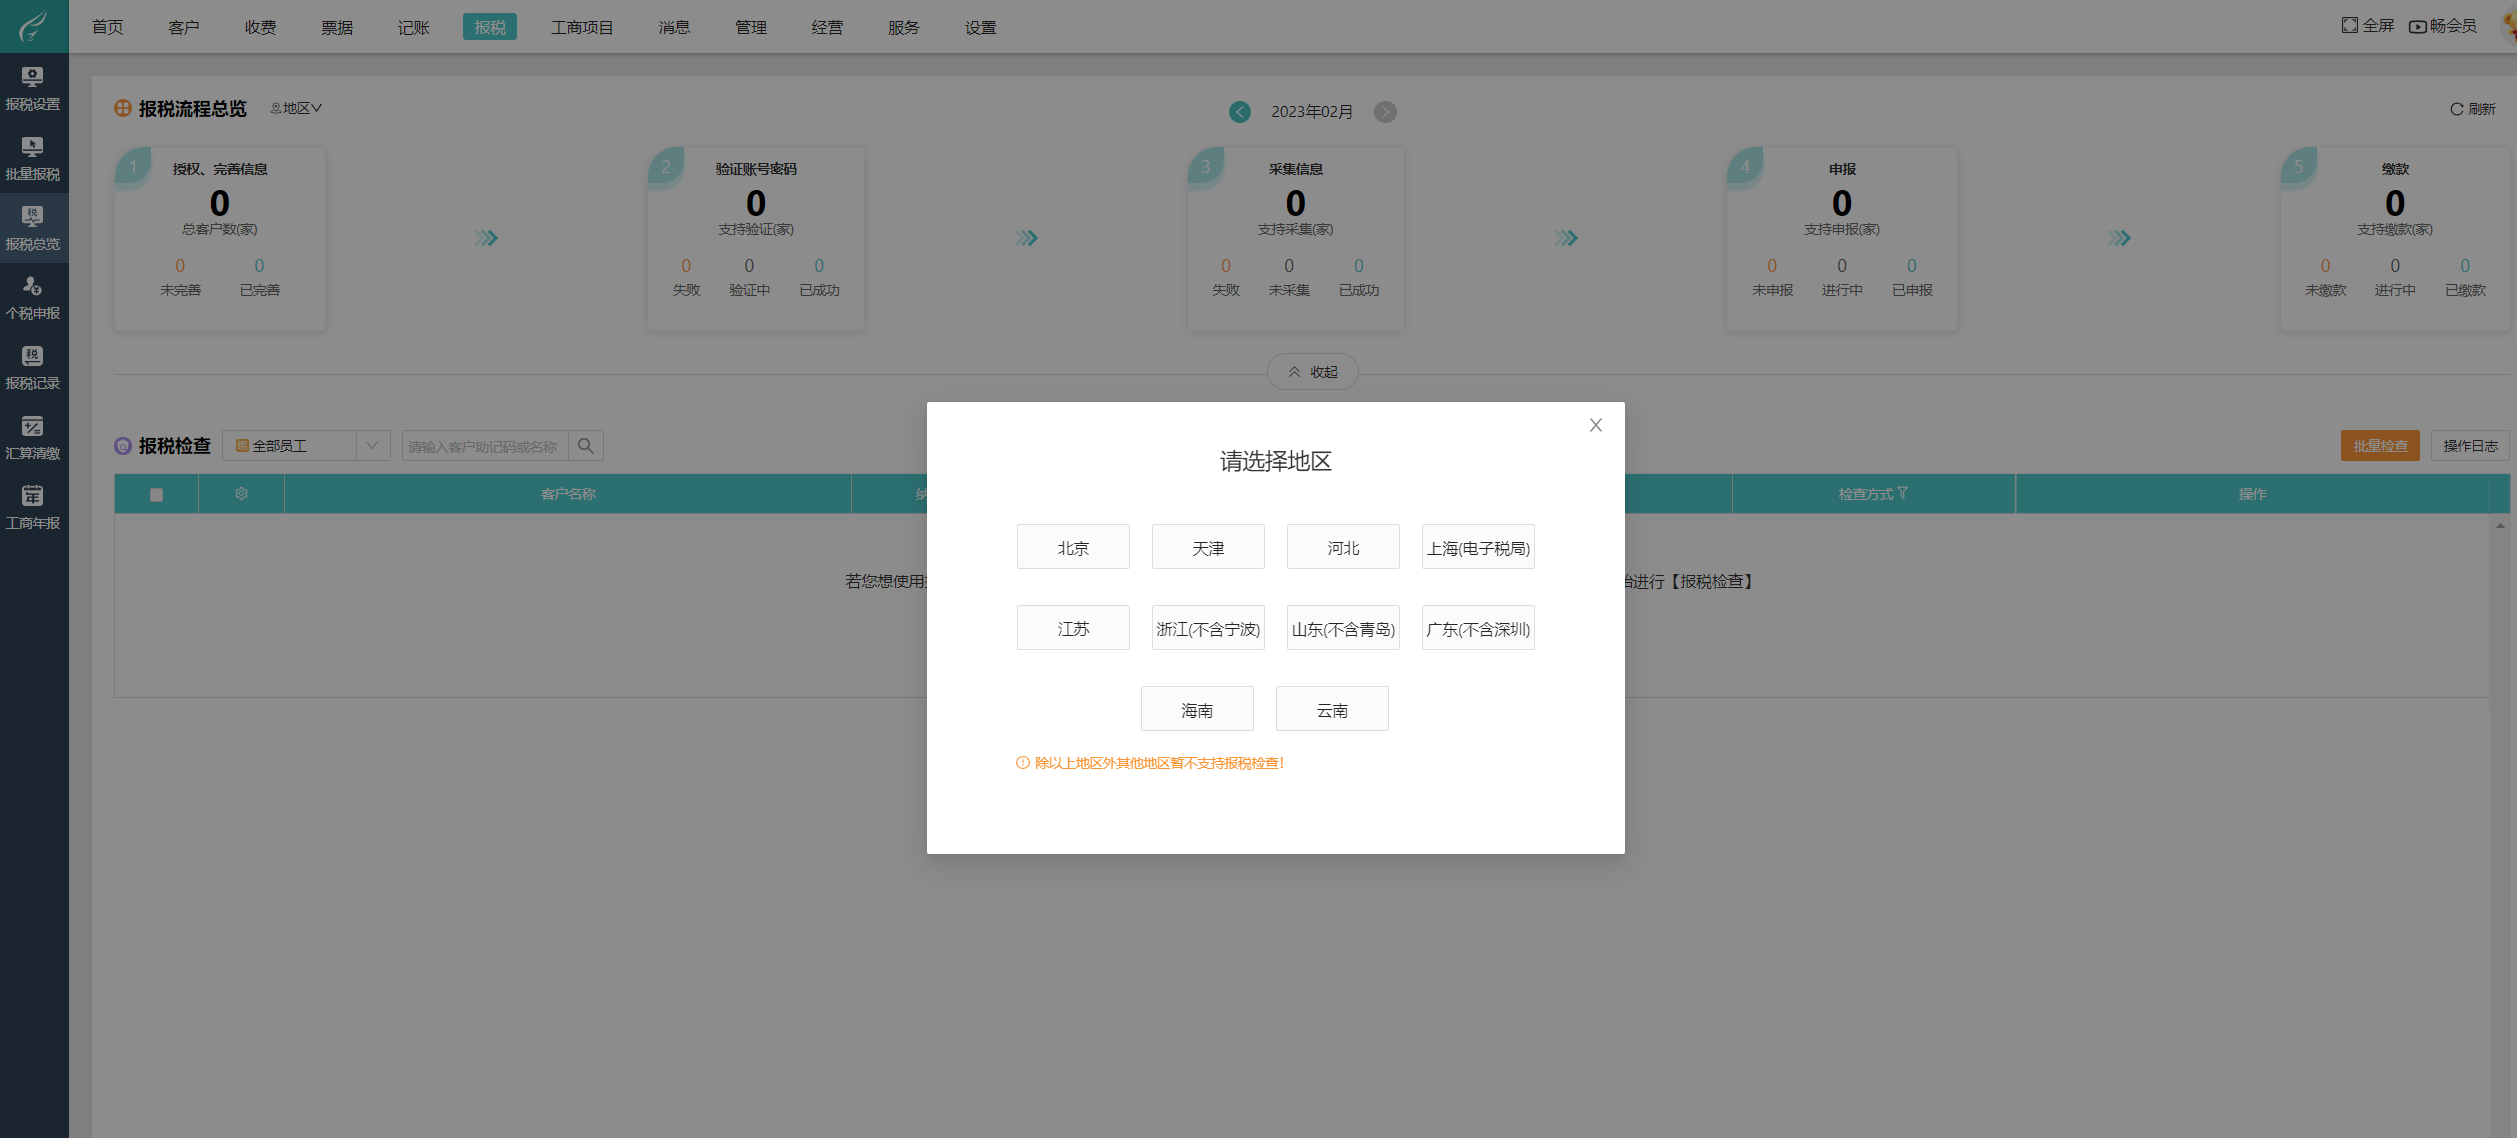Toggle the 收起 collapse panel button

[1316, 371]
